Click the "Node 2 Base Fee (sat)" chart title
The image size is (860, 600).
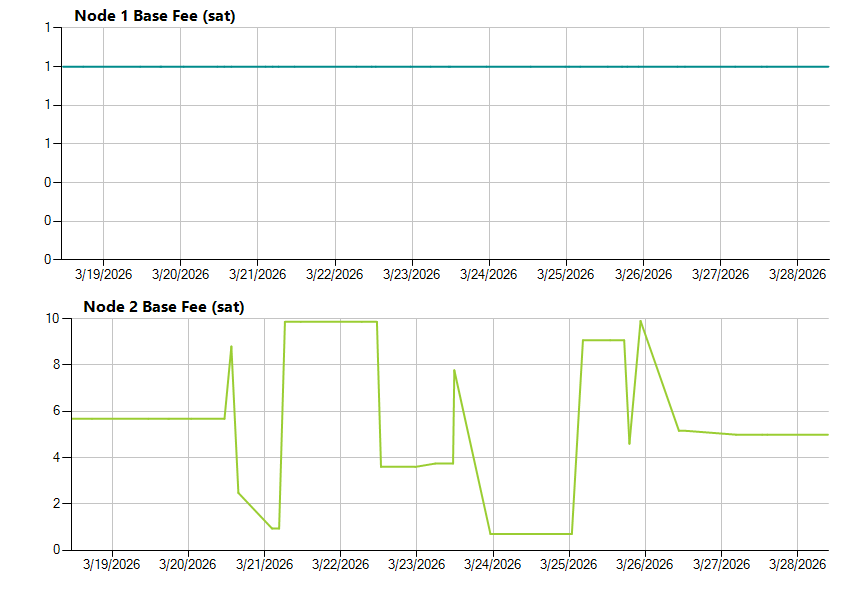click(x=163, y=307)
